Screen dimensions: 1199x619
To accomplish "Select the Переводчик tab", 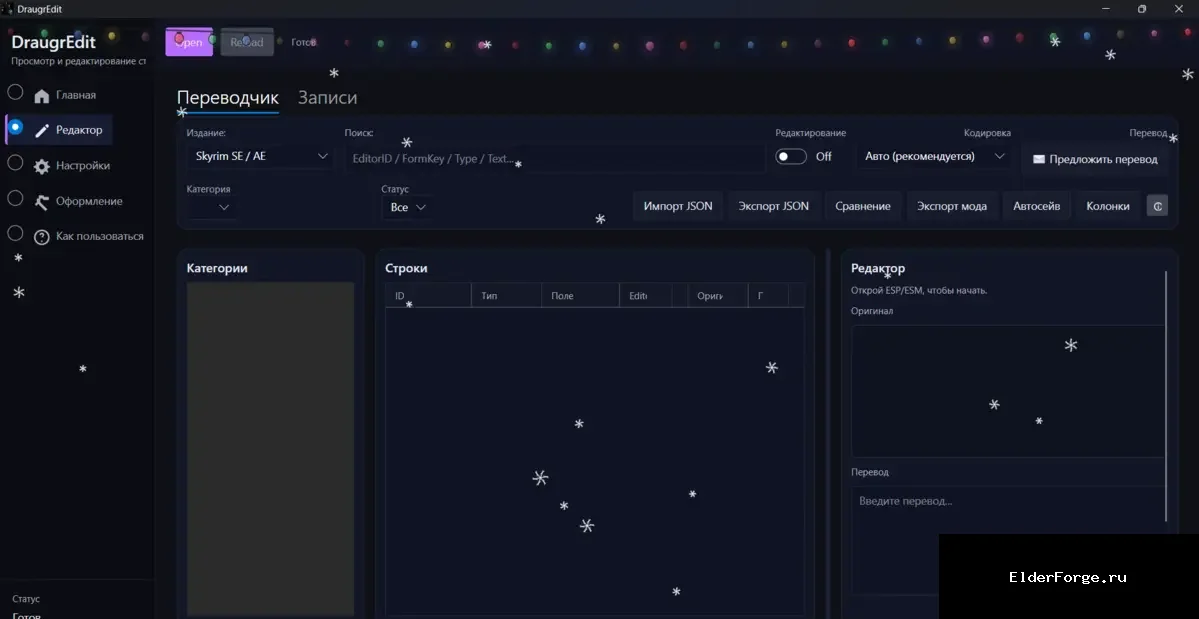I will pos(227,98).
